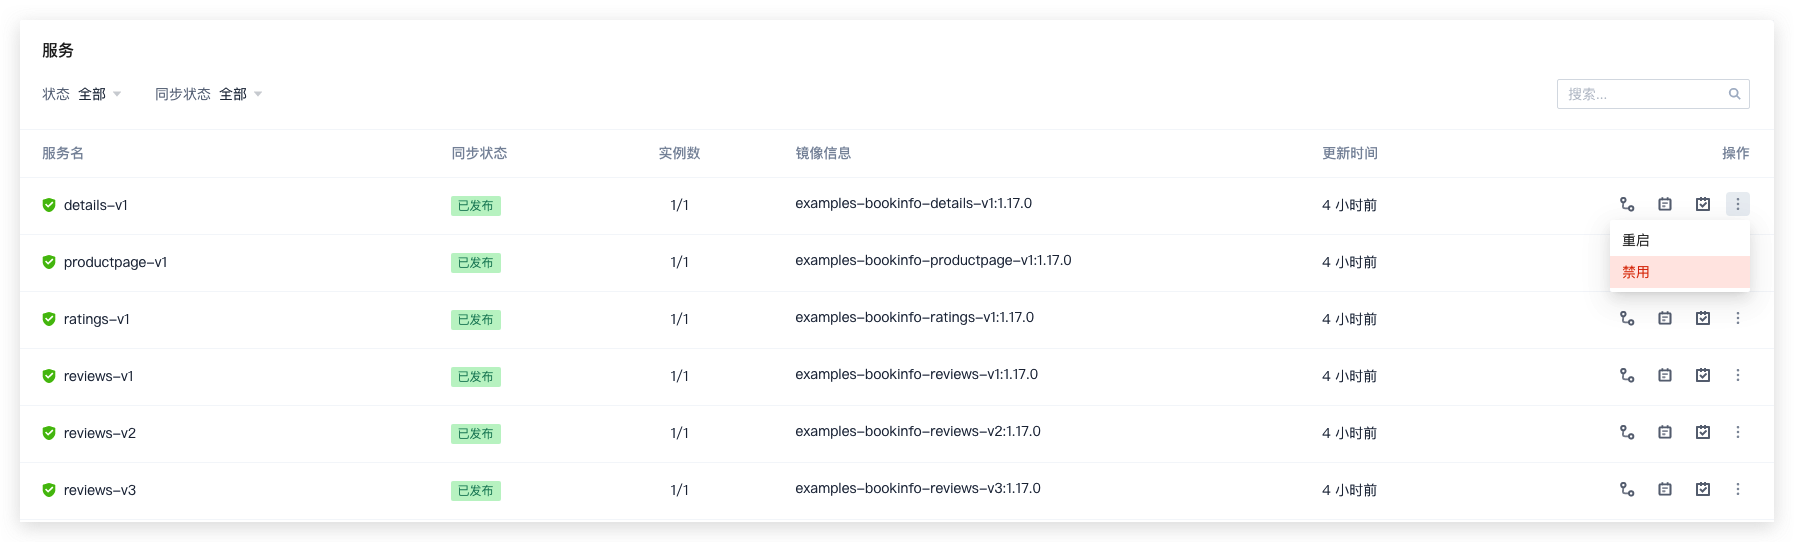Image resolution: width=1794 pixels, height=542 pixels.
Task: Click the 更新时间 column header
Action: click(x=1349, y=153)
